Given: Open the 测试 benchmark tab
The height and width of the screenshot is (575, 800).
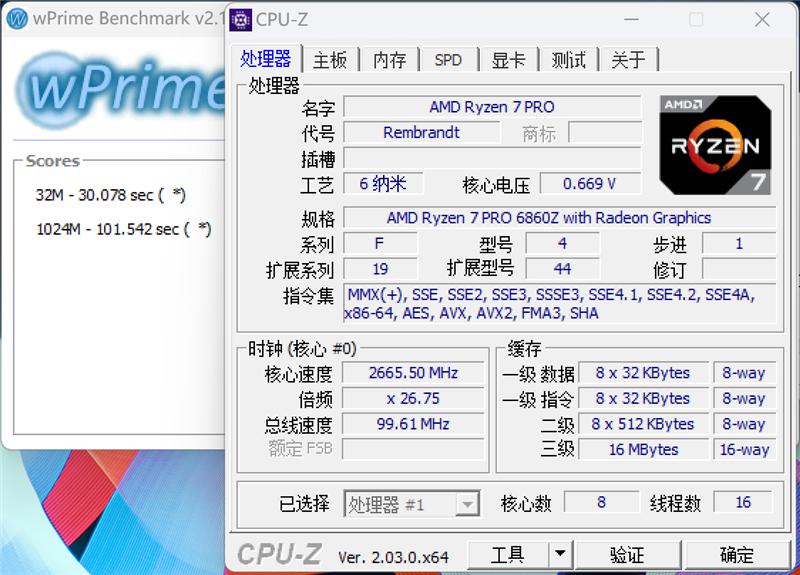Looking at the screenshot, I should pyautogui.click(x=568, y=60).
